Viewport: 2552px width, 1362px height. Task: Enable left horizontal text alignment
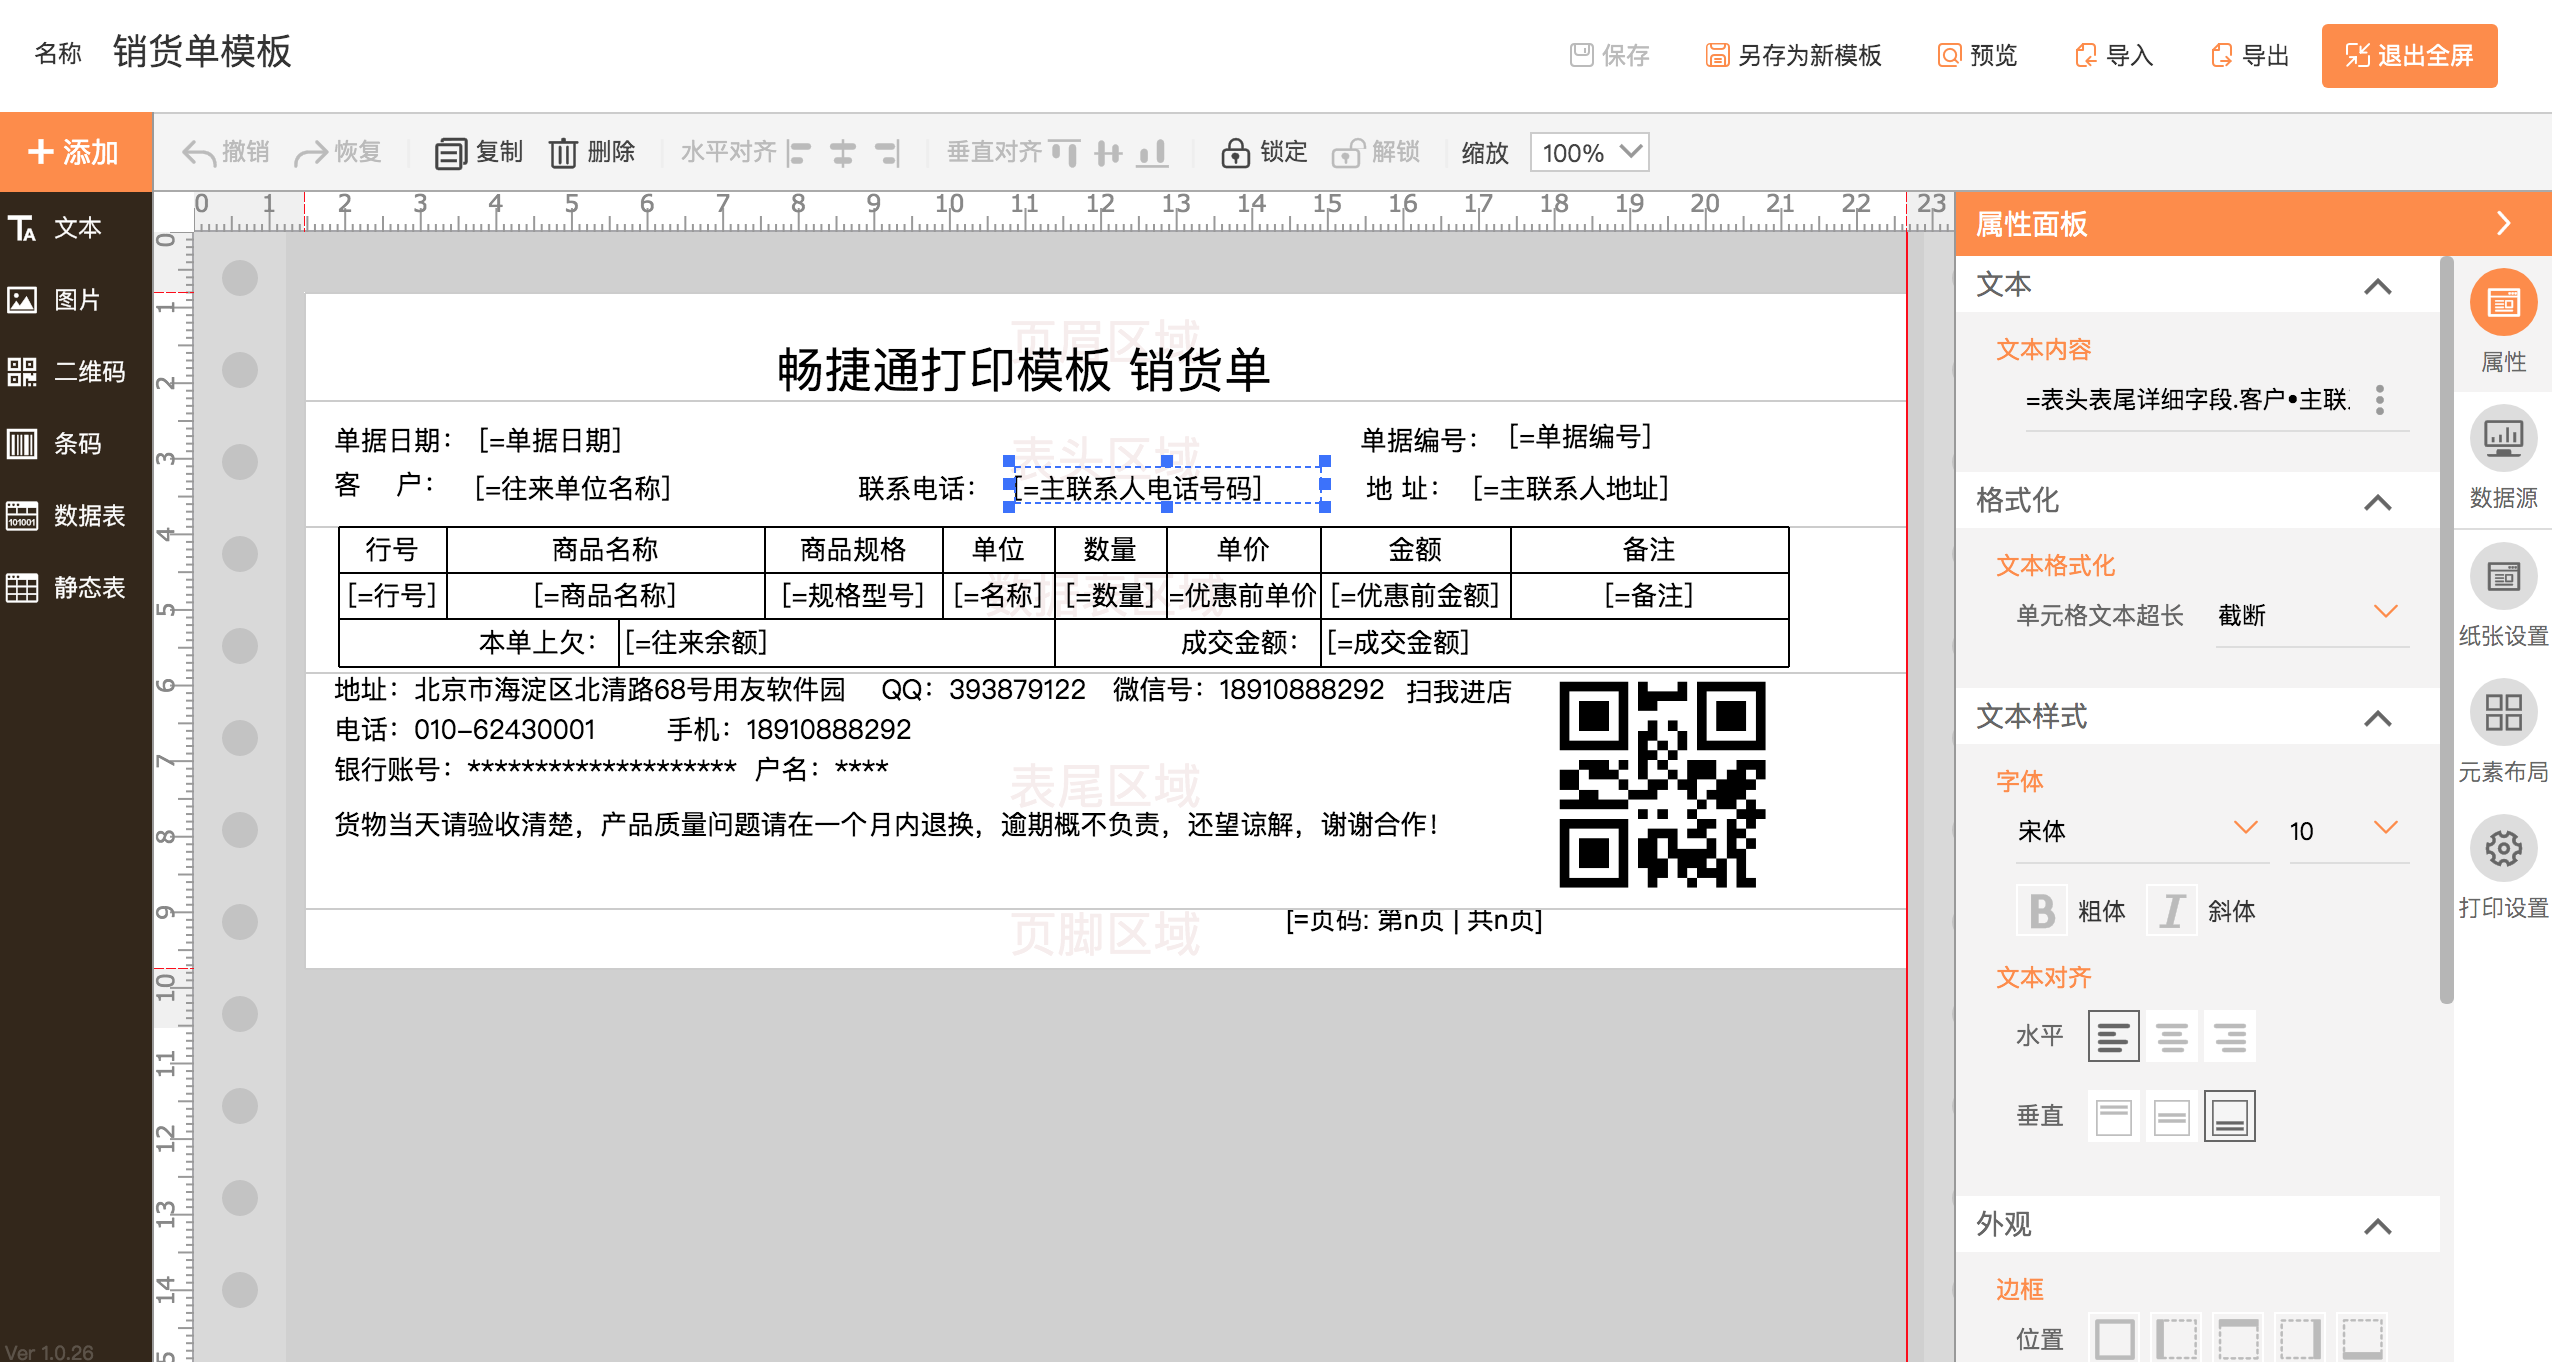tap(2113, 1036)
